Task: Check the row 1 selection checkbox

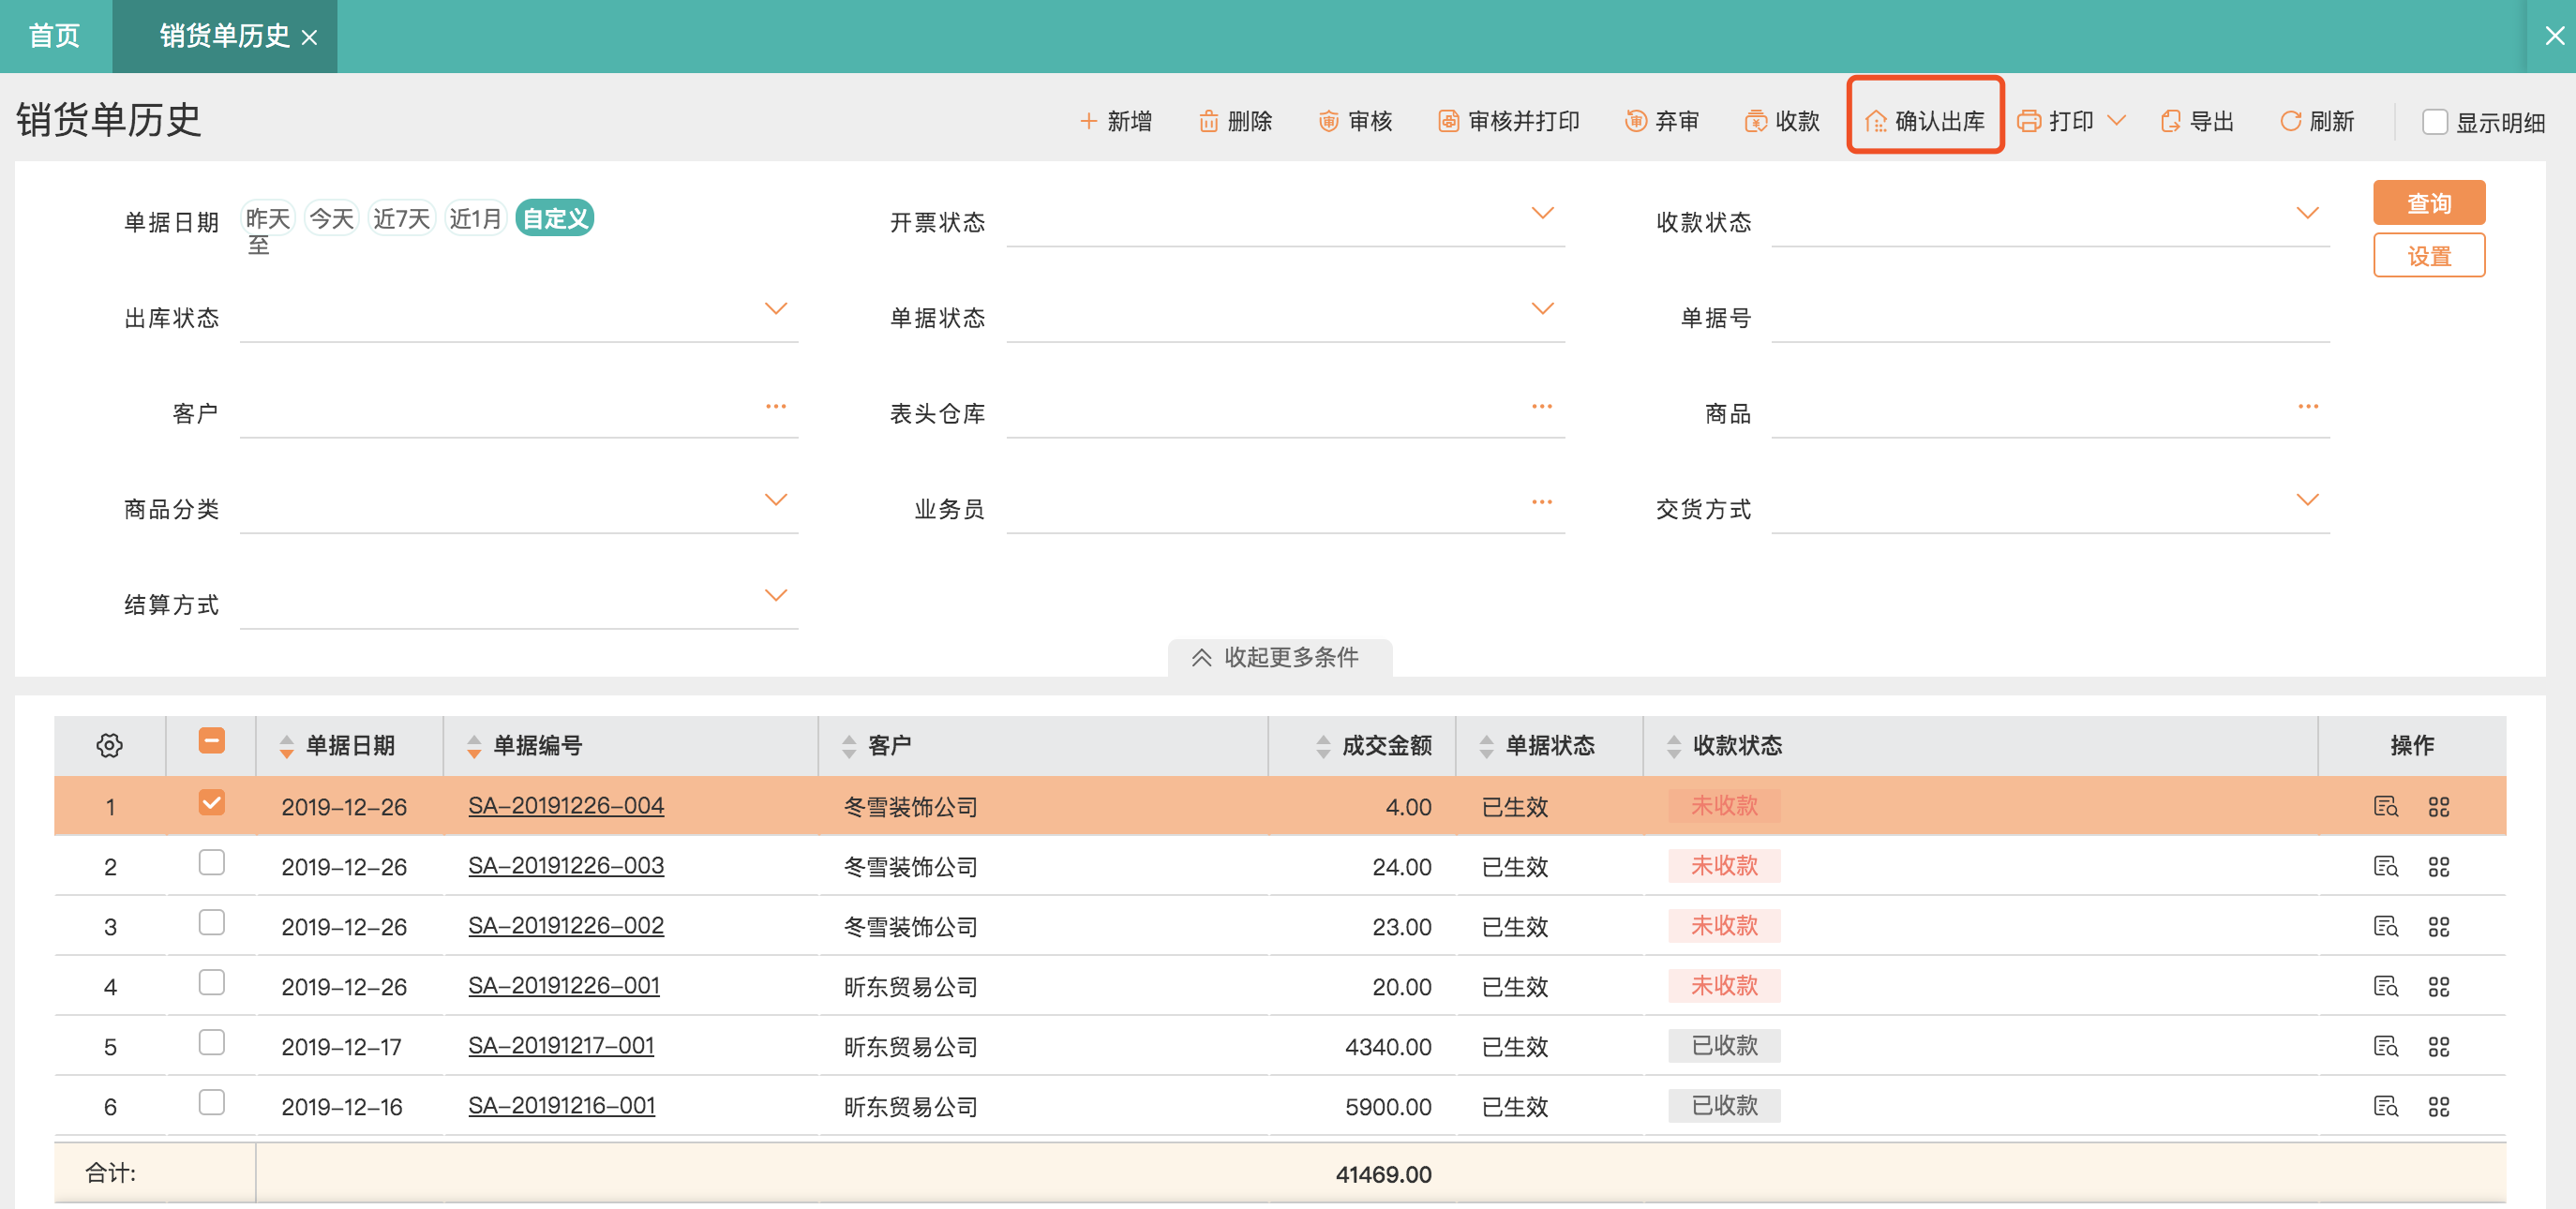Action: [x=209, y=803]
